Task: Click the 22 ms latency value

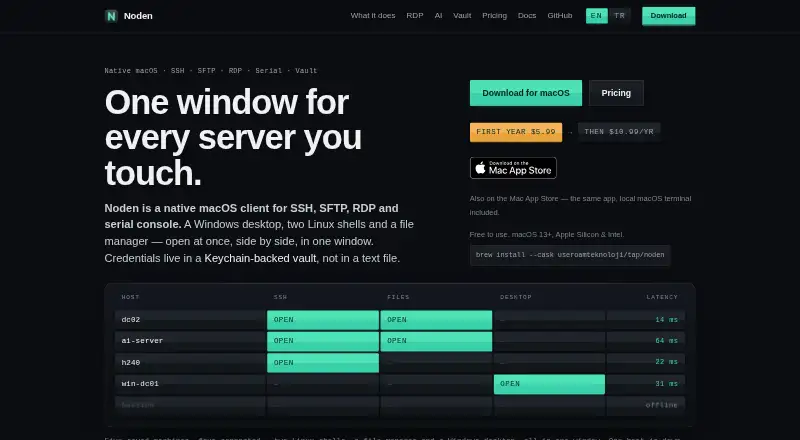Action: pos(666,362)
